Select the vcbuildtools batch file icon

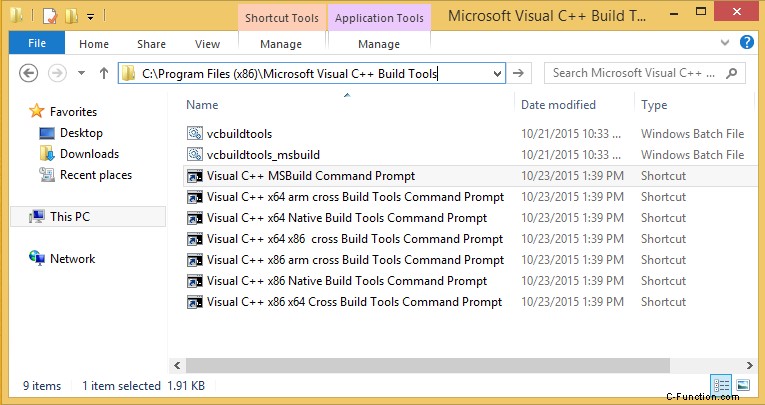click(195, 134)
